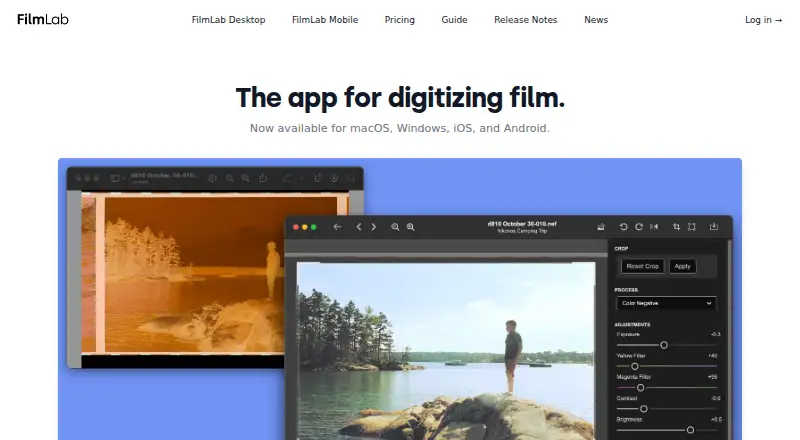Click the info icon in Preview window toolbar
Screen dimensions: 800x440
[212, 178]
